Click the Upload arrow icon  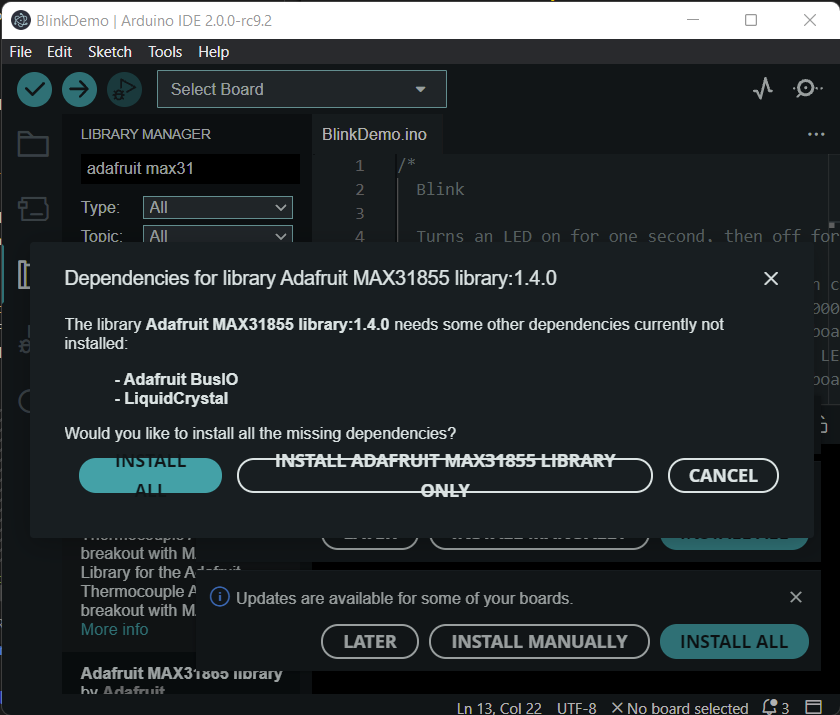click(79, 89)
